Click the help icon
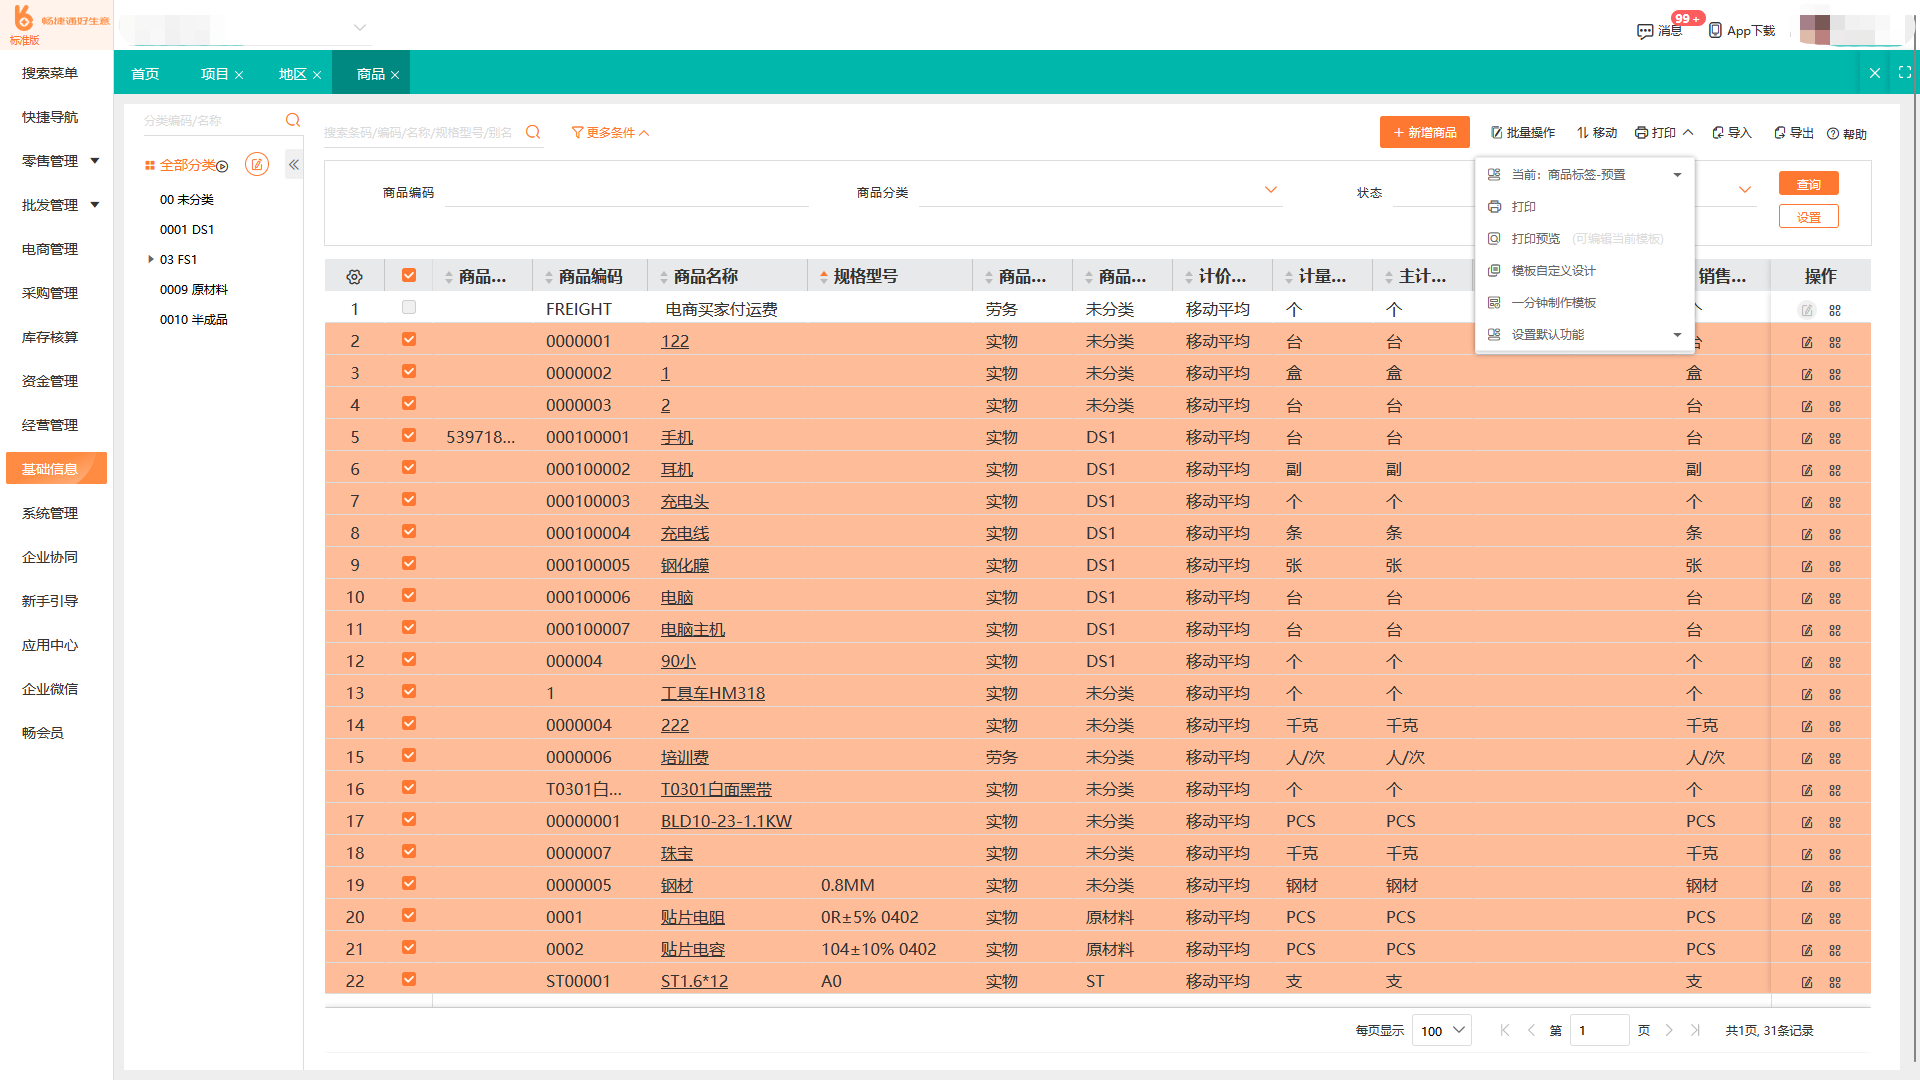Viewport: 1920px width, 1080px height. pos(1847,132)
